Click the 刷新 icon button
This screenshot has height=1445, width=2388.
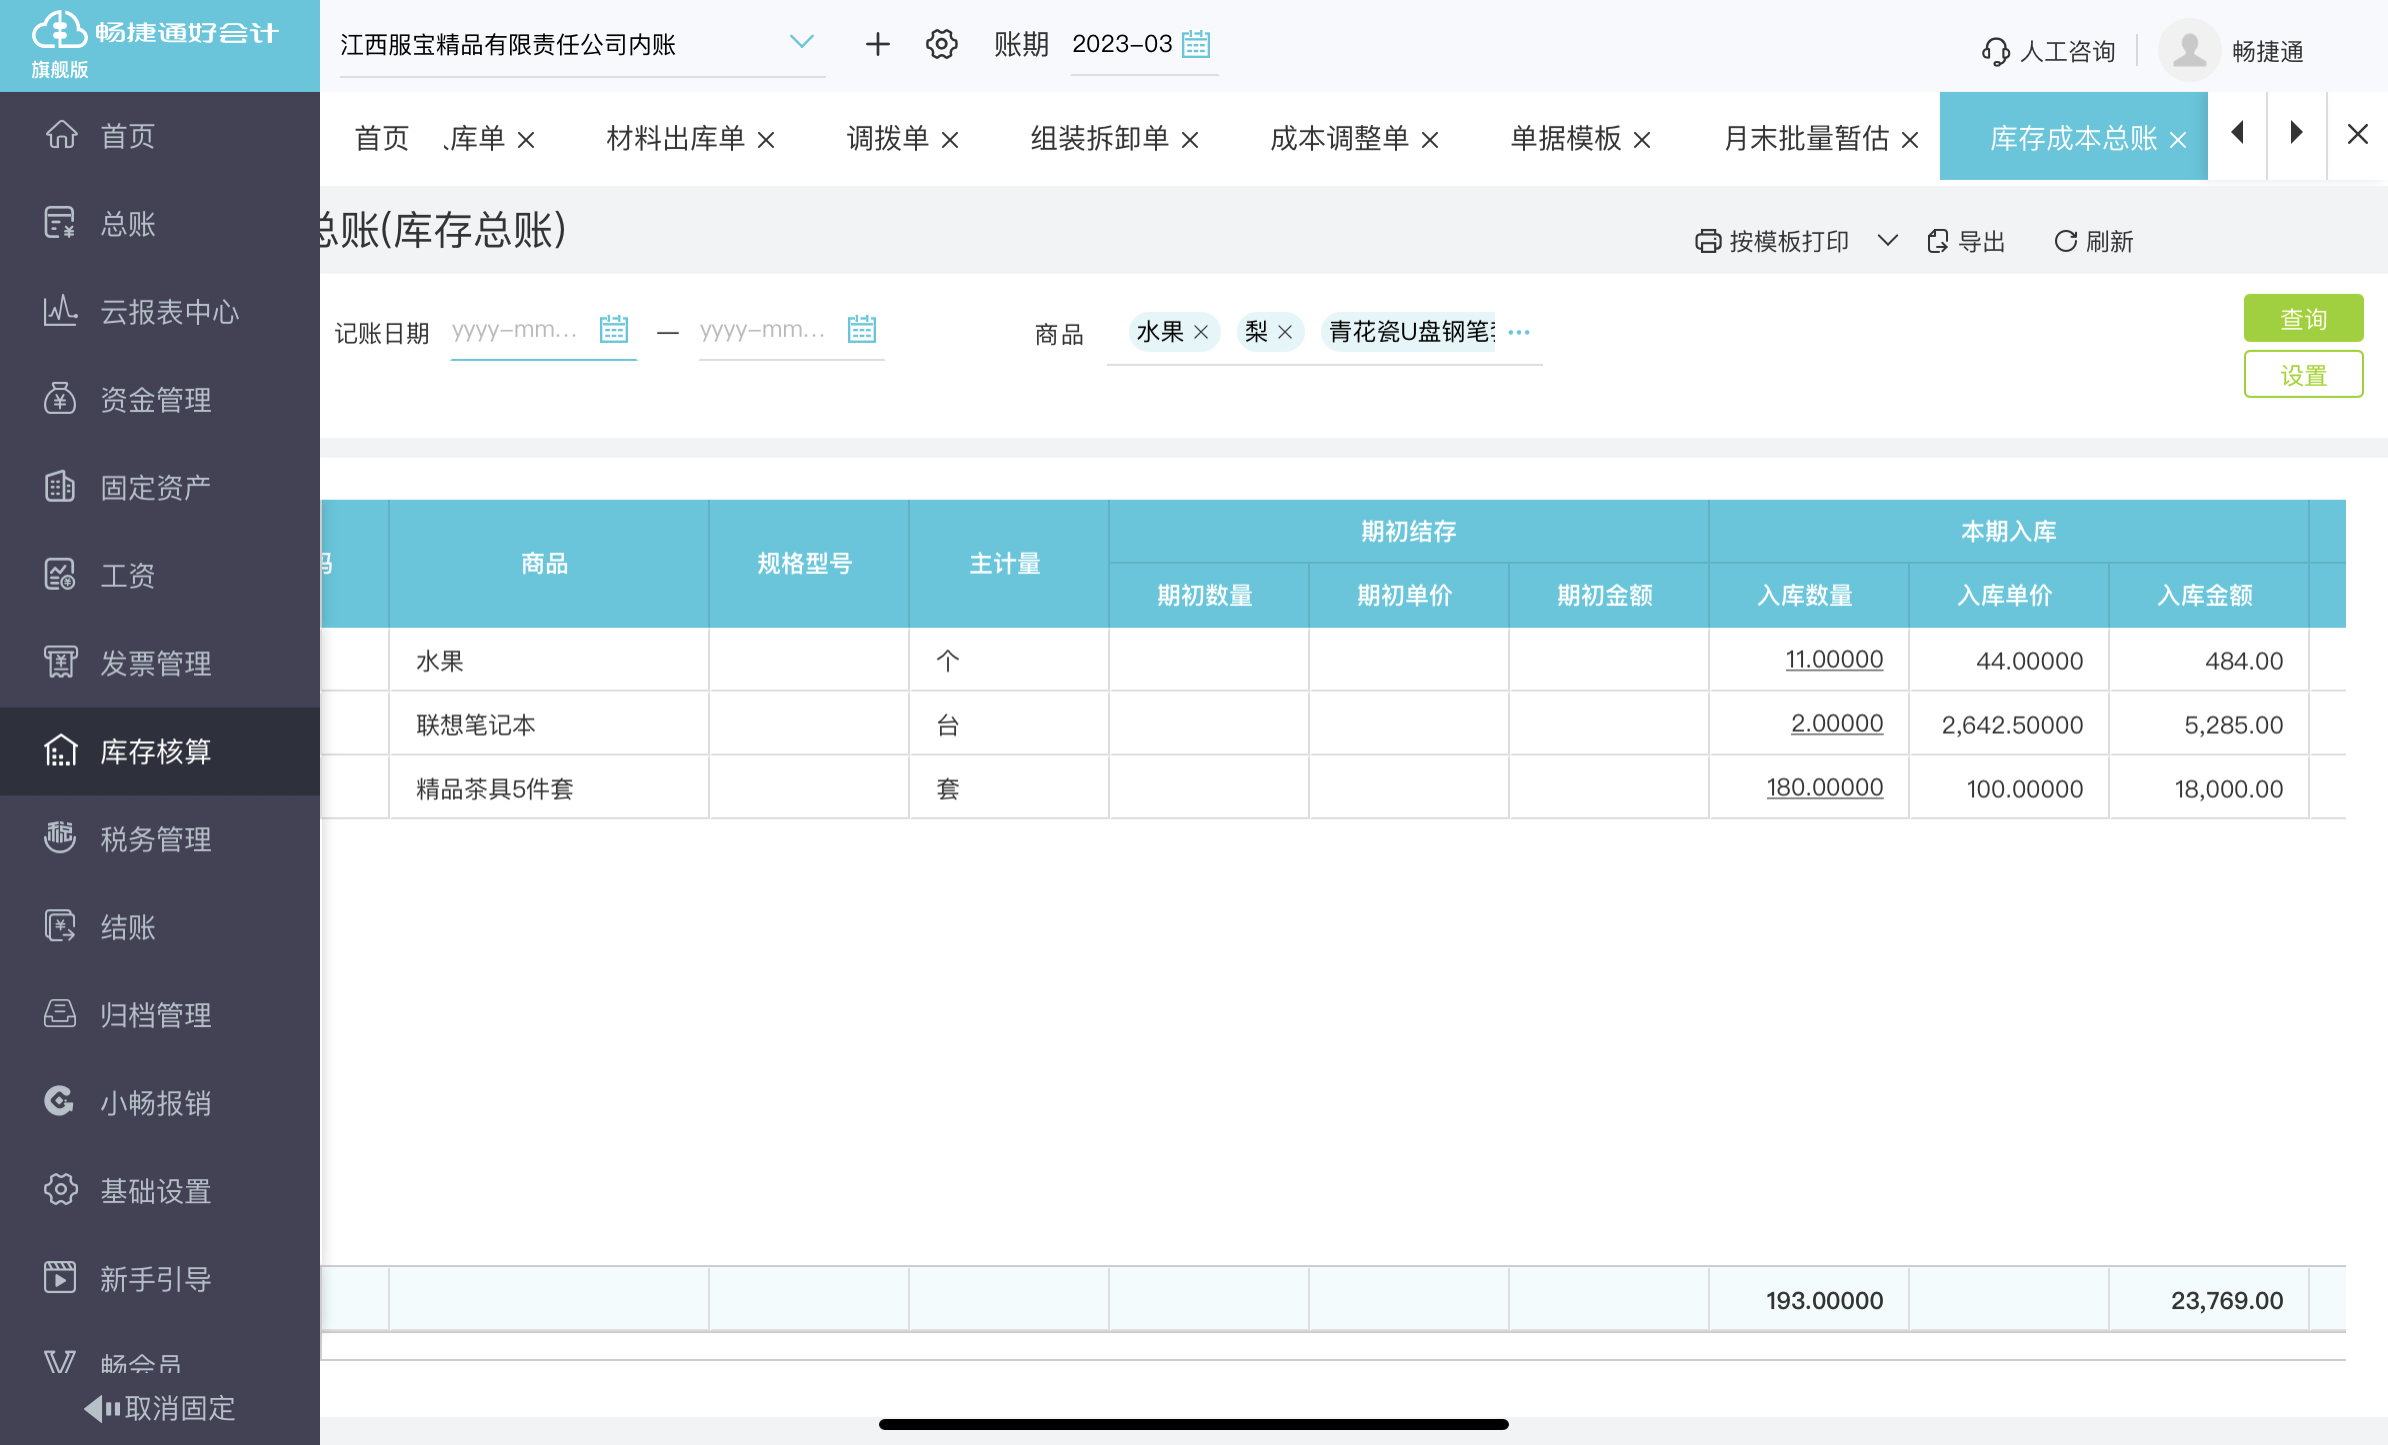tap(2062, 241)
